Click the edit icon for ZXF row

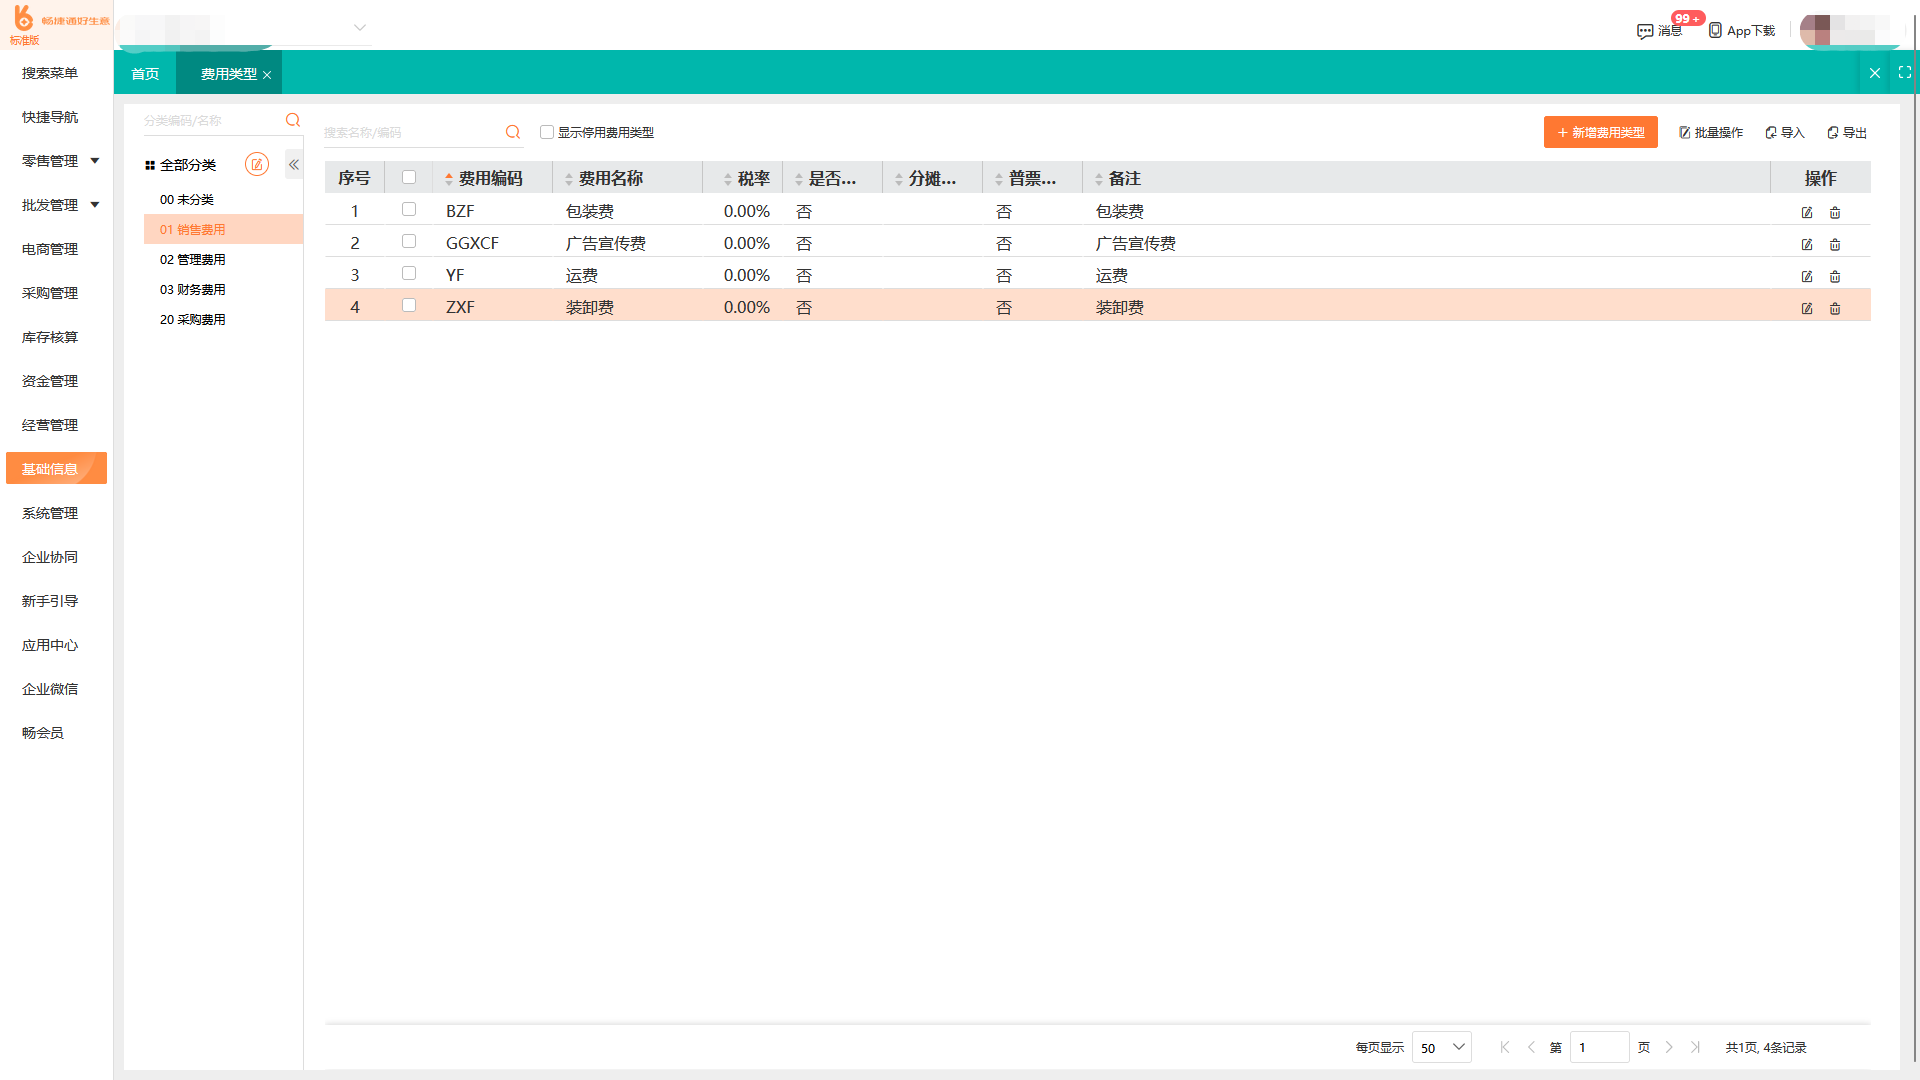1807,307
